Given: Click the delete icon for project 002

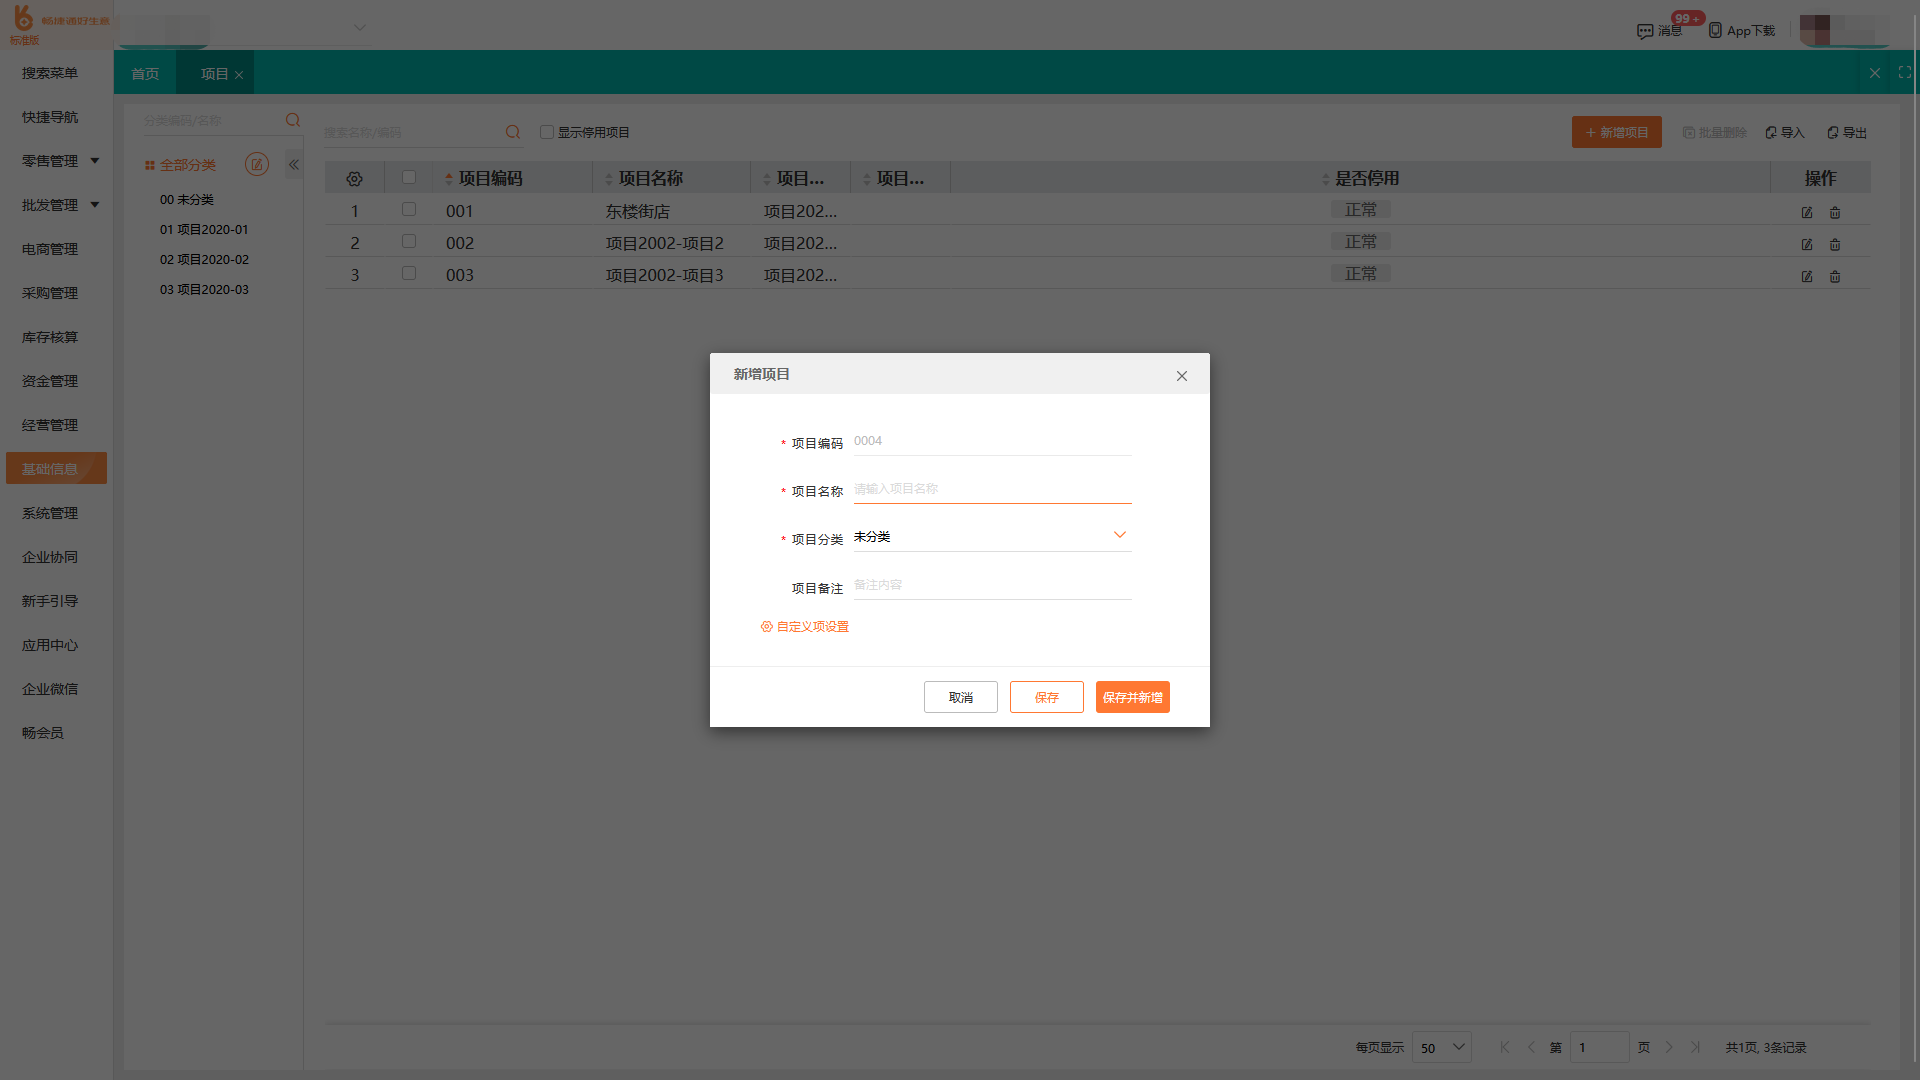Looking at the screenshot, I should tap(1834, 244).
